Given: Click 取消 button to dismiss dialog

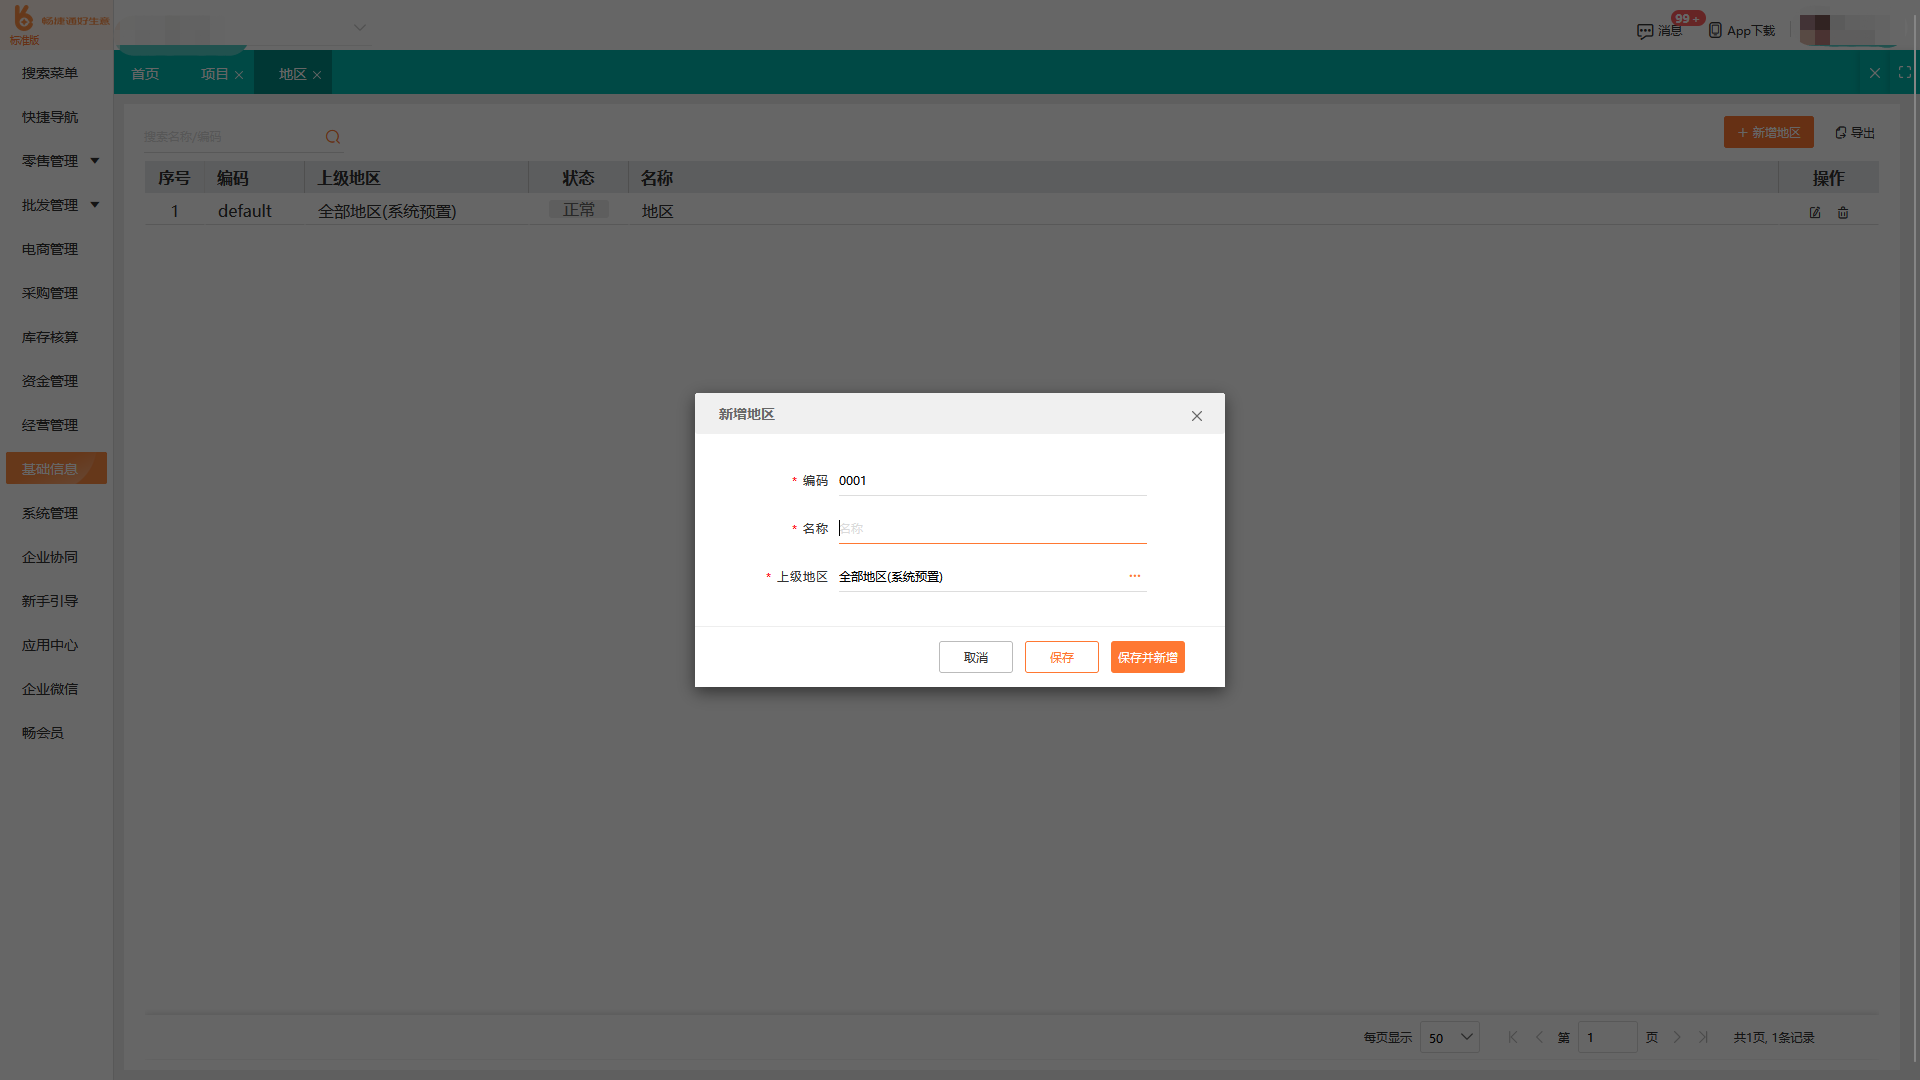Looking at the screenshot, I should tap(976, 657).
